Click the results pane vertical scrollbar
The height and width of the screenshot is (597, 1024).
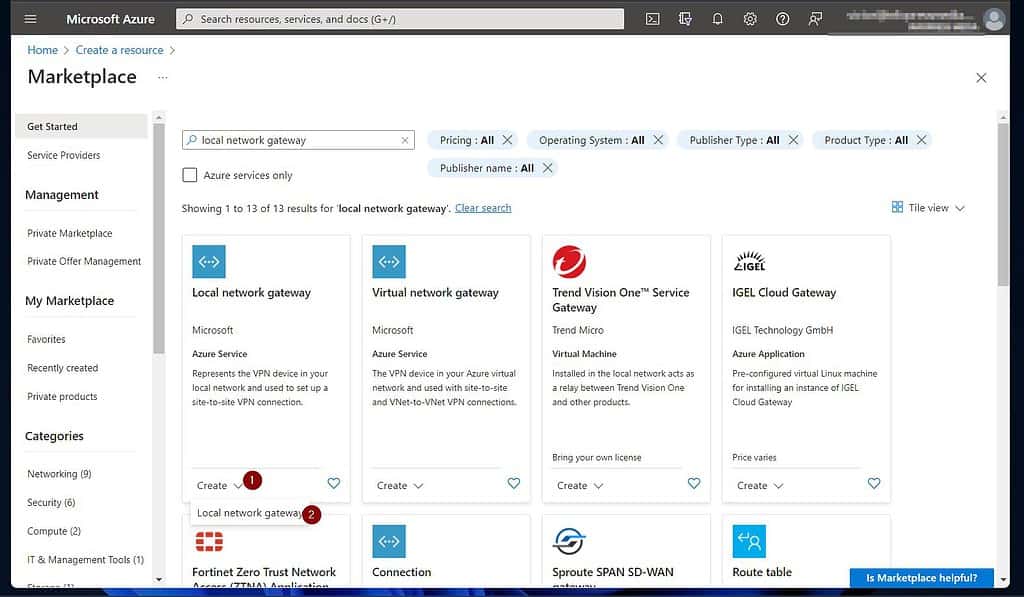click(x=1003, y=204)
